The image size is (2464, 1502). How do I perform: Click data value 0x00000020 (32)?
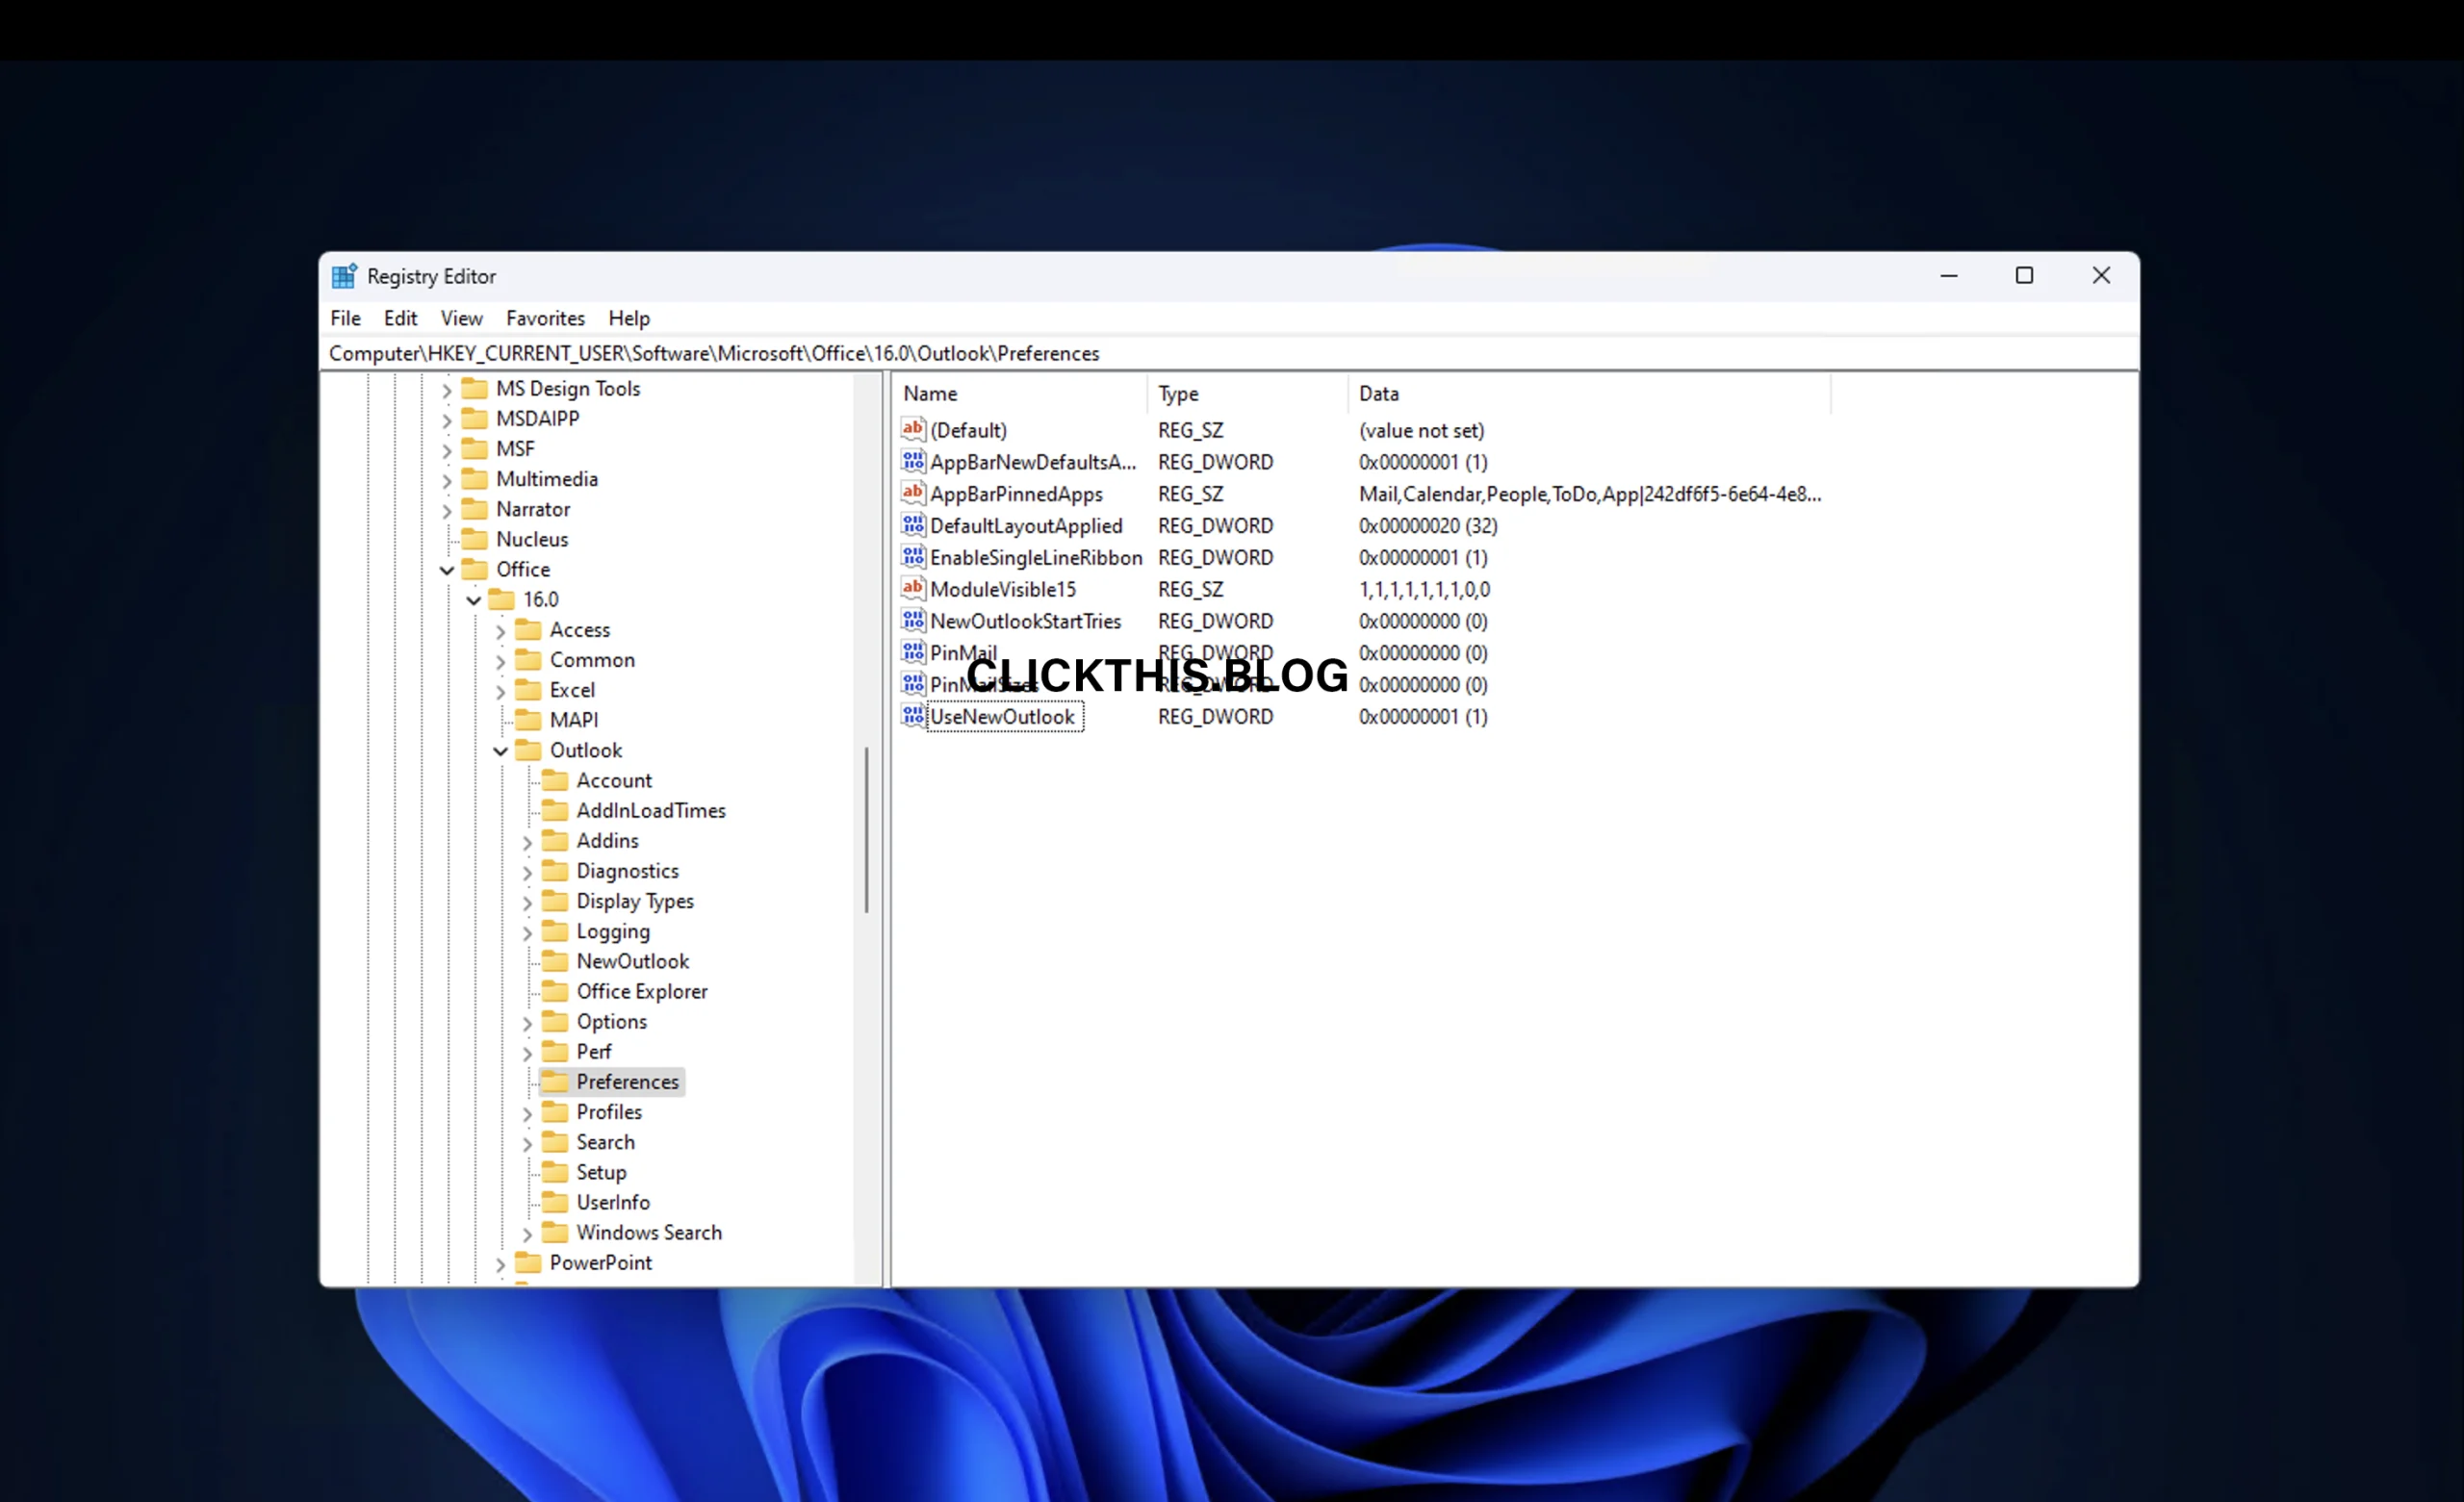click(1428, 526)
